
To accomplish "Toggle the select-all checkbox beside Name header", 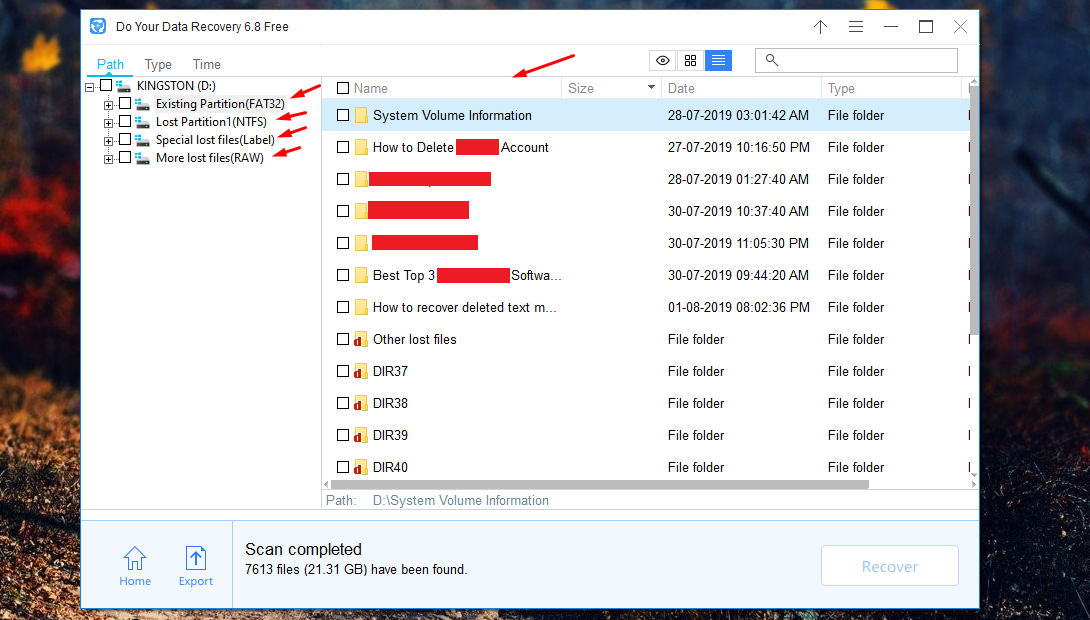I will pos(343,88).
